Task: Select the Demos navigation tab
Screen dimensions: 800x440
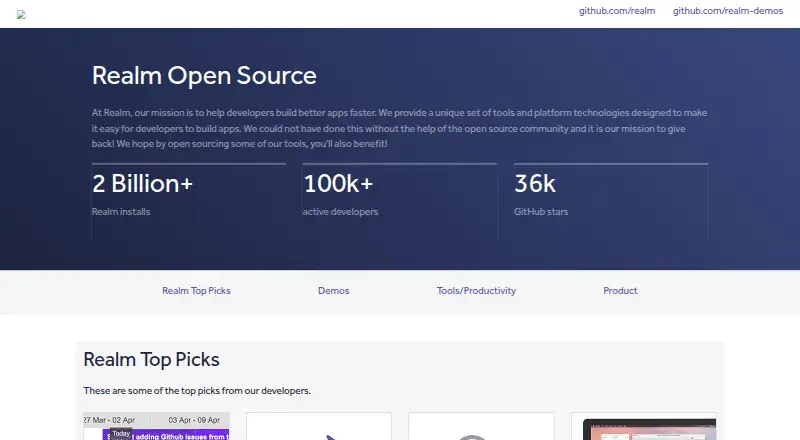Action: coord(334,290)
